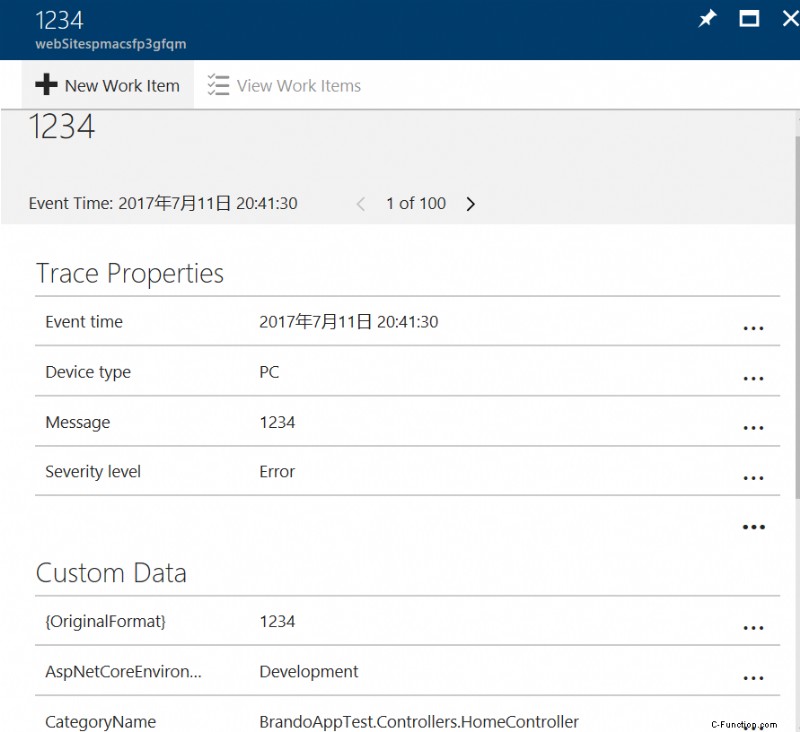800x732 pixels.
Task: Click the 1 of 100 page counter
Action: pyautogui.click(x=416, y=204)
